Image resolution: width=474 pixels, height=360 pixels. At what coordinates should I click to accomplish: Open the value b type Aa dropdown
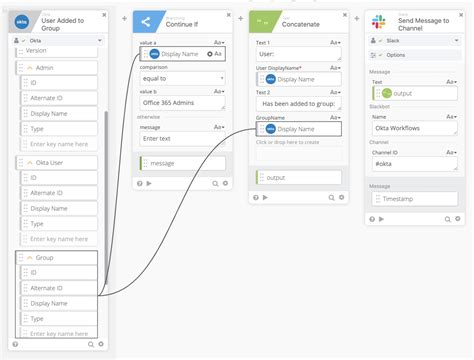tap(219, 91)
